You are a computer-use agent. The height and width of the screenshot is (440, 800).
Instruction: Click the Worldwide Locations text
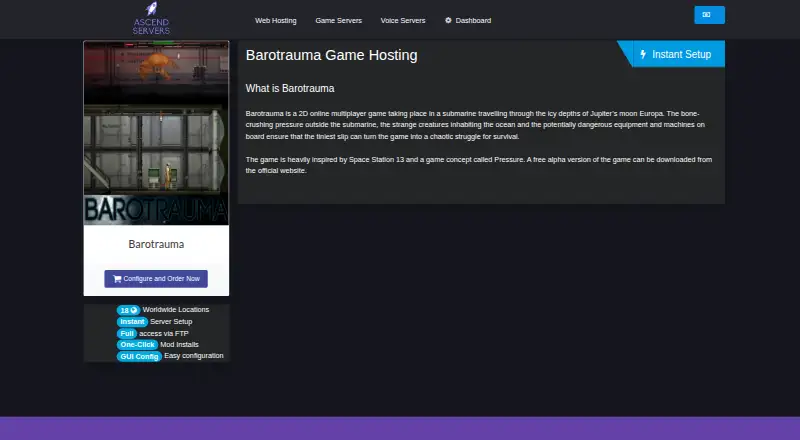tap(176, 309)
